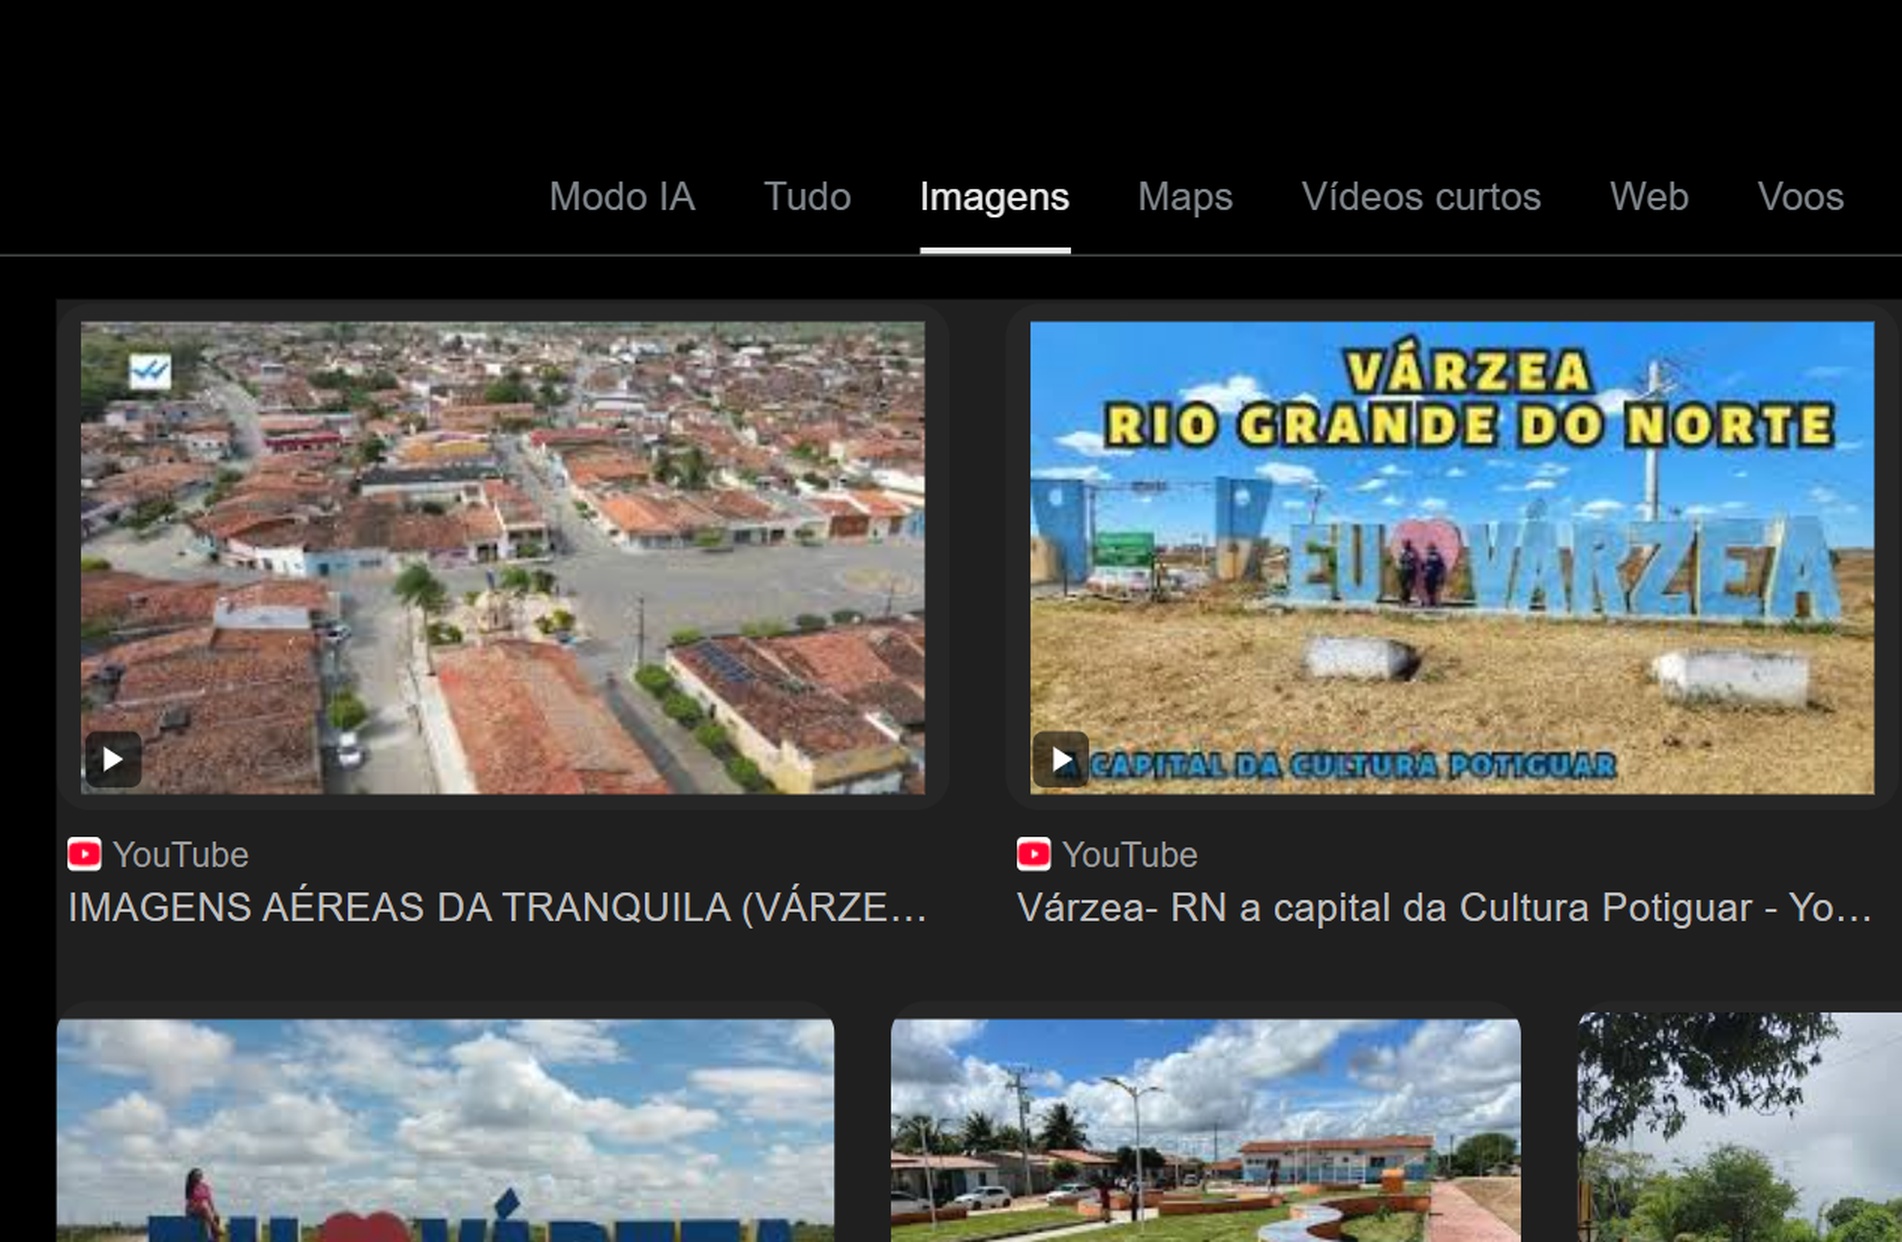Open the Vídeos curtos tab

pos(1420,197)
